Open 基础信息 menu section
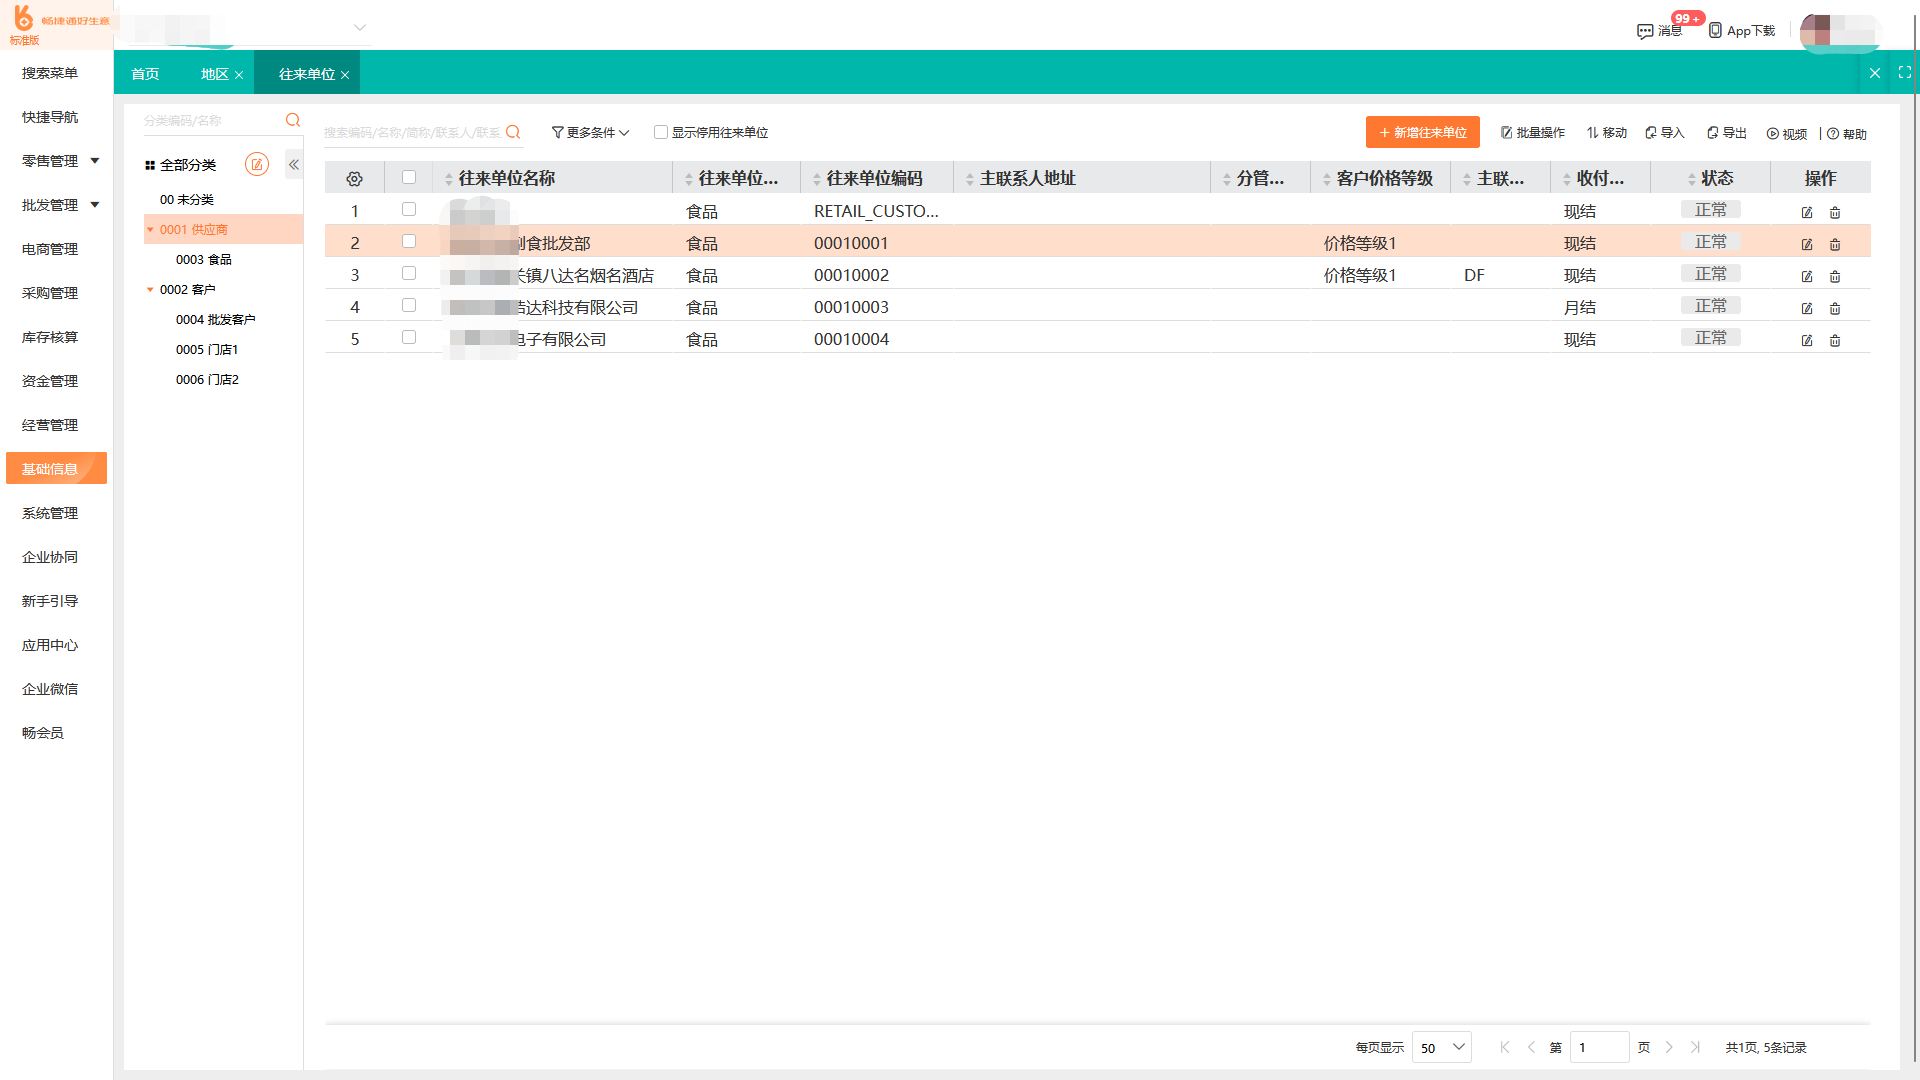Image resolution: width=1920 pixels, height=1080 pixels. tap(53, 468)
